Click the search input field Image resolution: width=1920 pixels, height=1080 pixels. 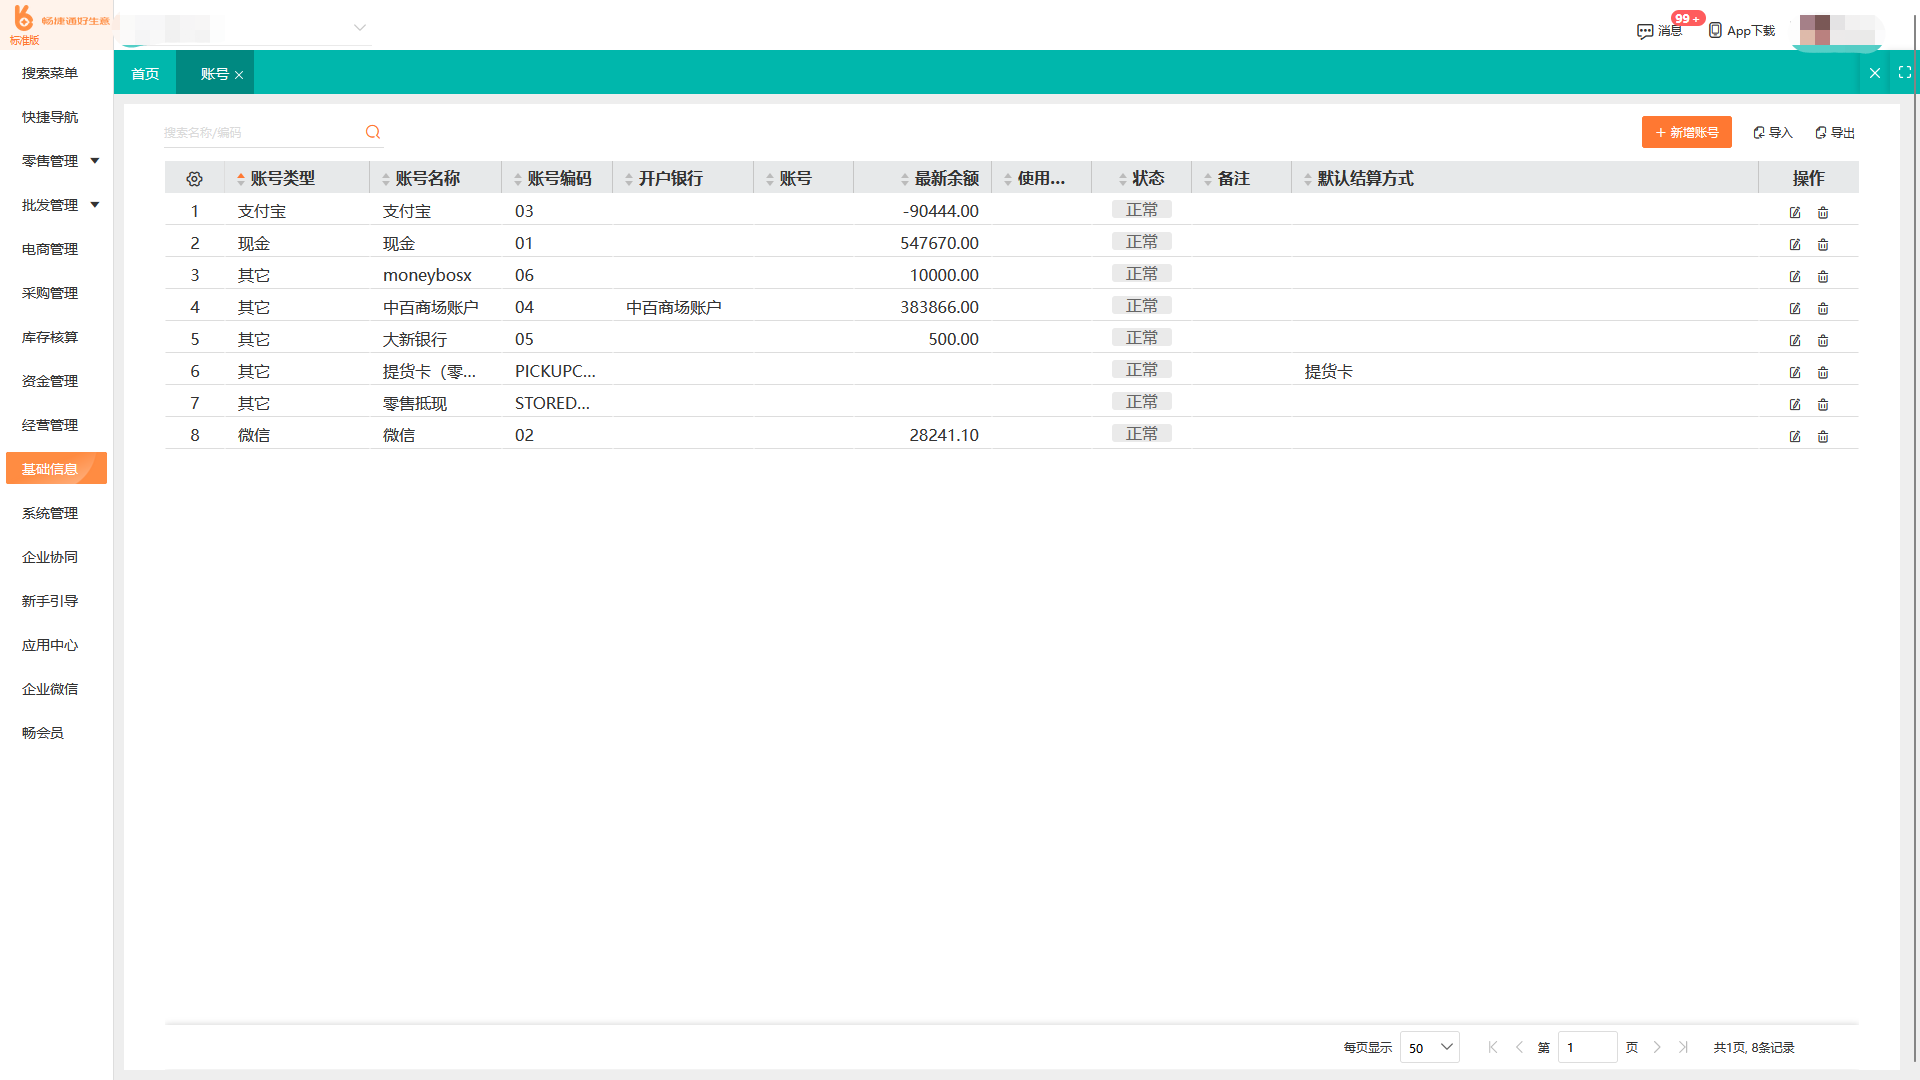[258, 131]
